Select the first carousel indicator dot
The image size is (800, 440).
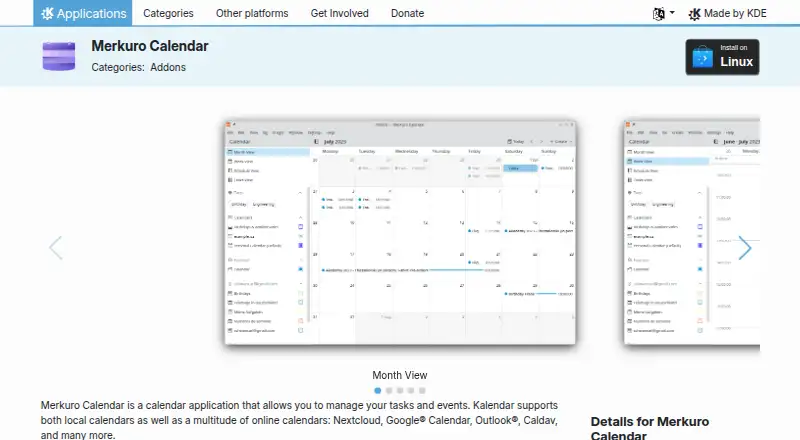(378, 390)
